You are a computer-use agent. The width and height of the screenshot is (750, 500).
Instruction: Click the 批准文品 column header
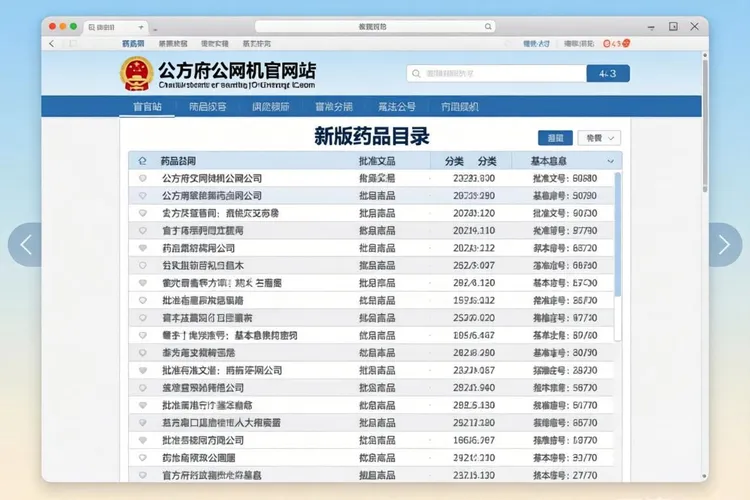377,161
